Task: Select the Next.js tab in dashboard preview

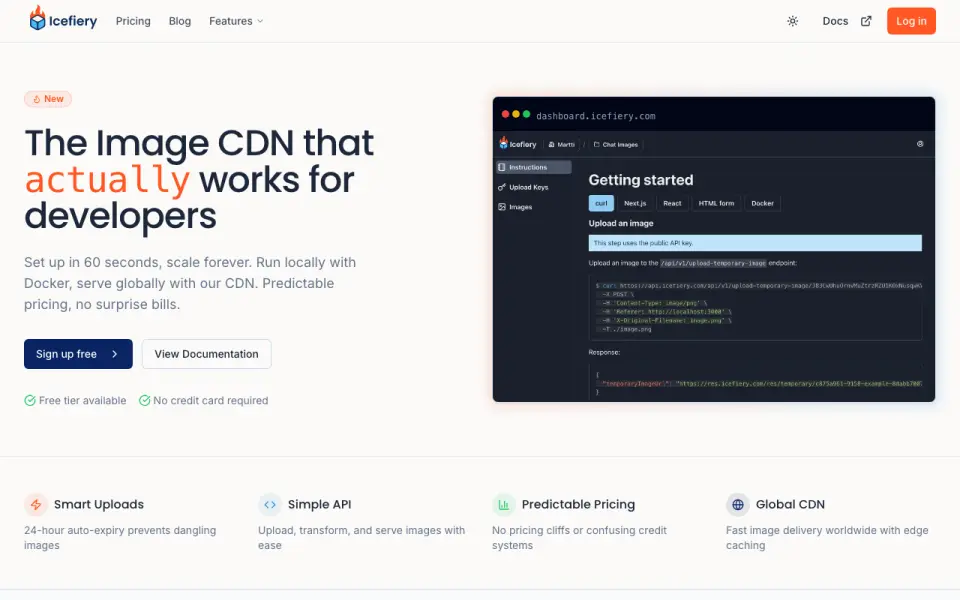Action: click(635, 203)
